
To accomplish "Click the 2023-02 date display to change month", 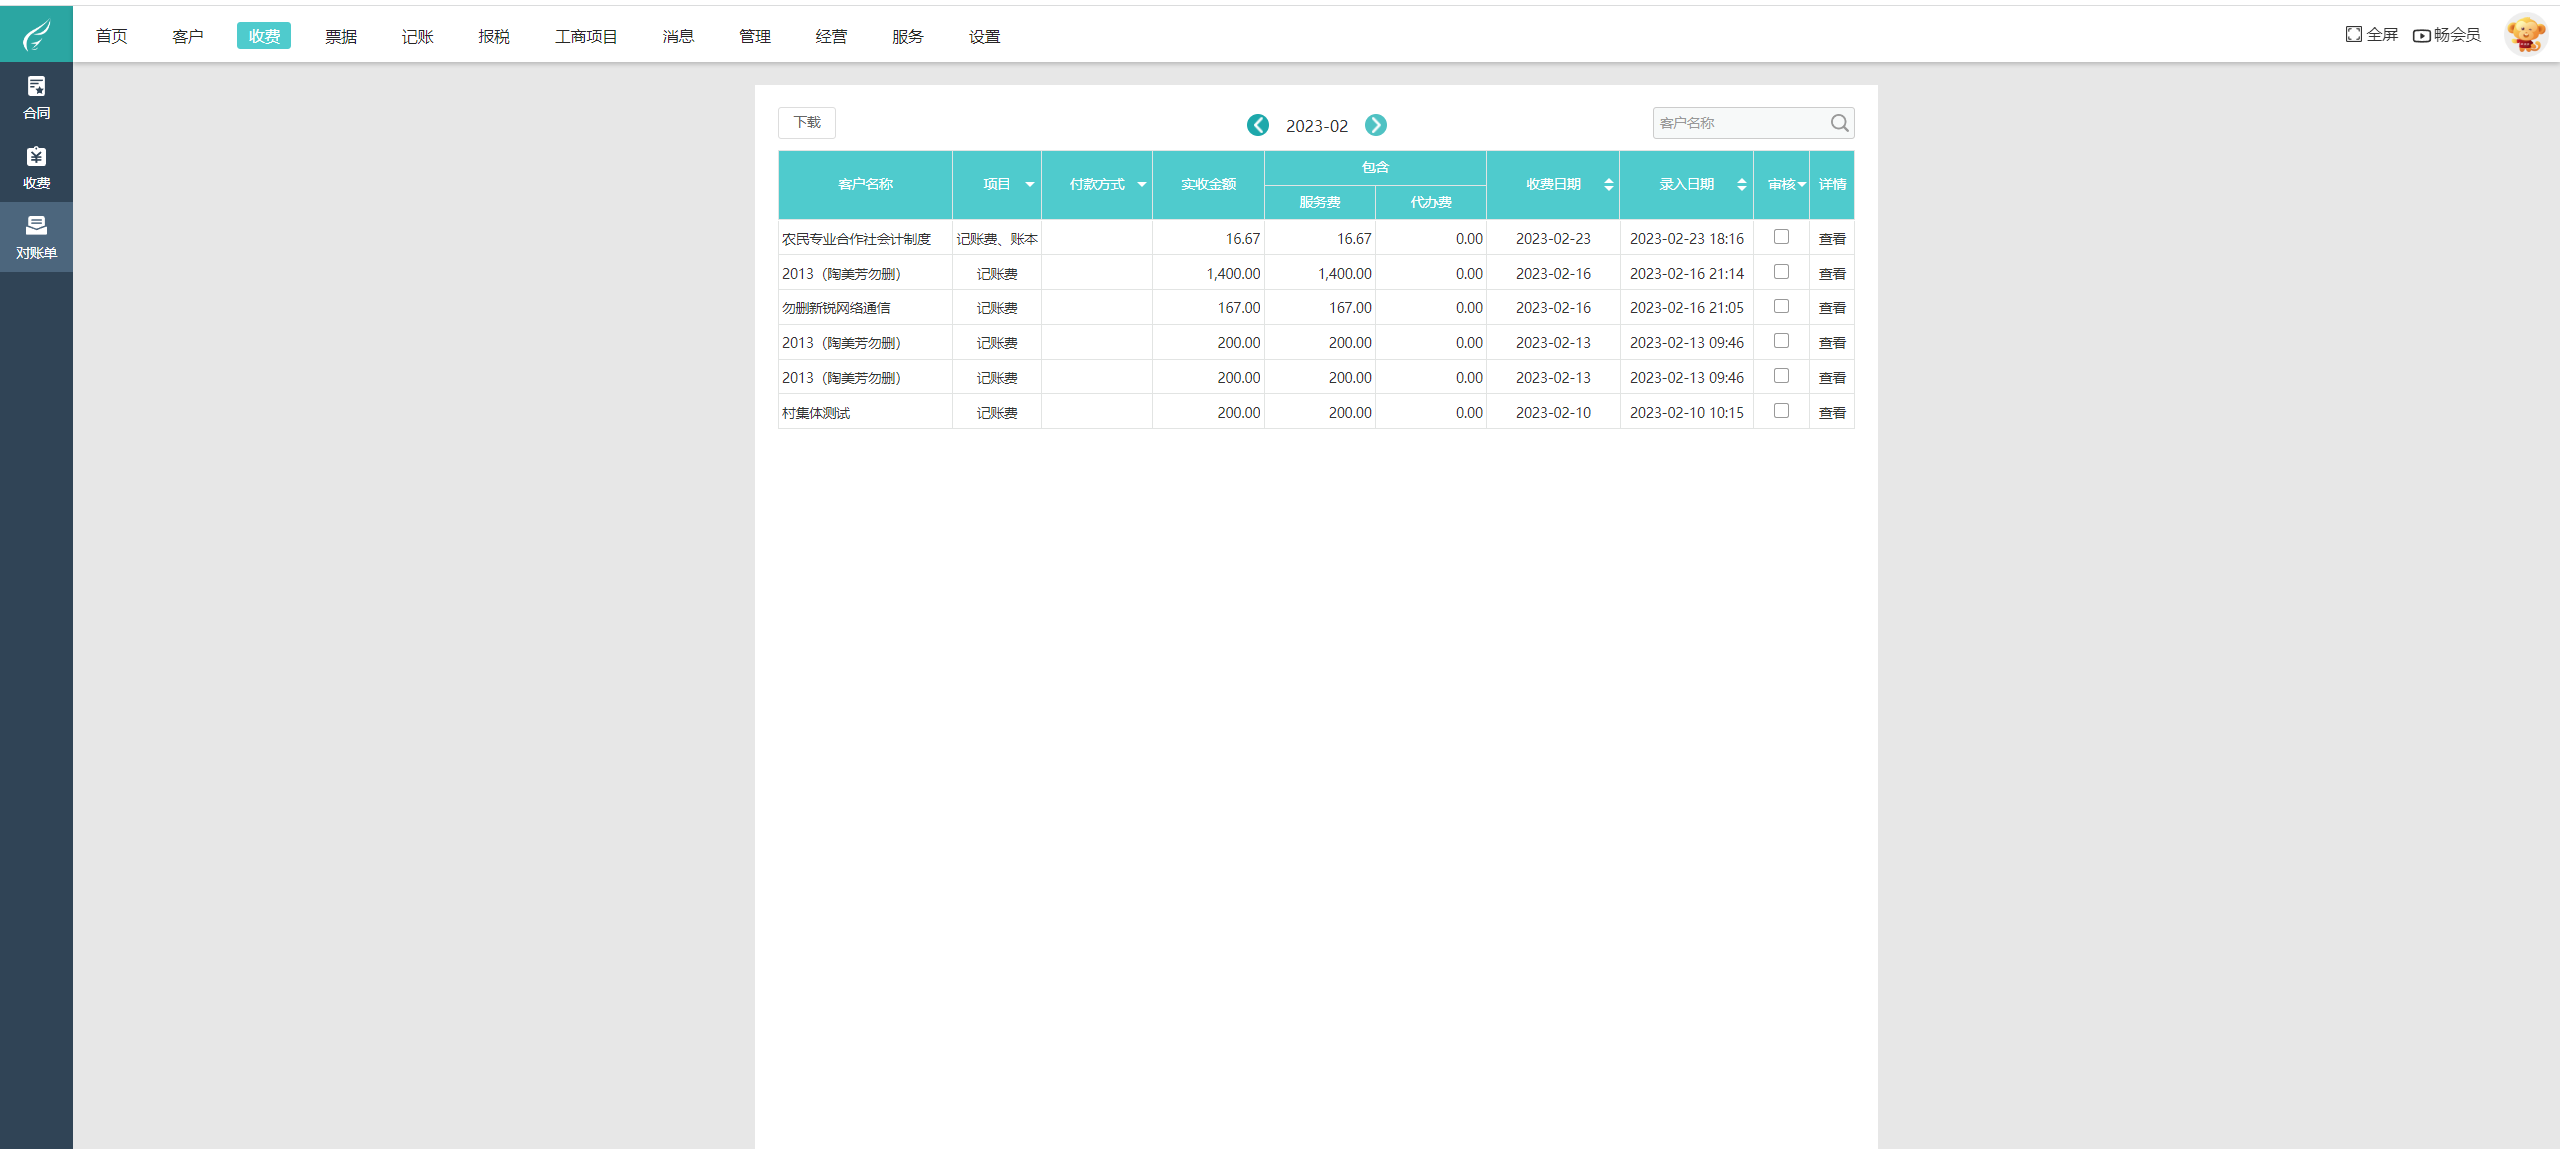I will [1318, 126].
